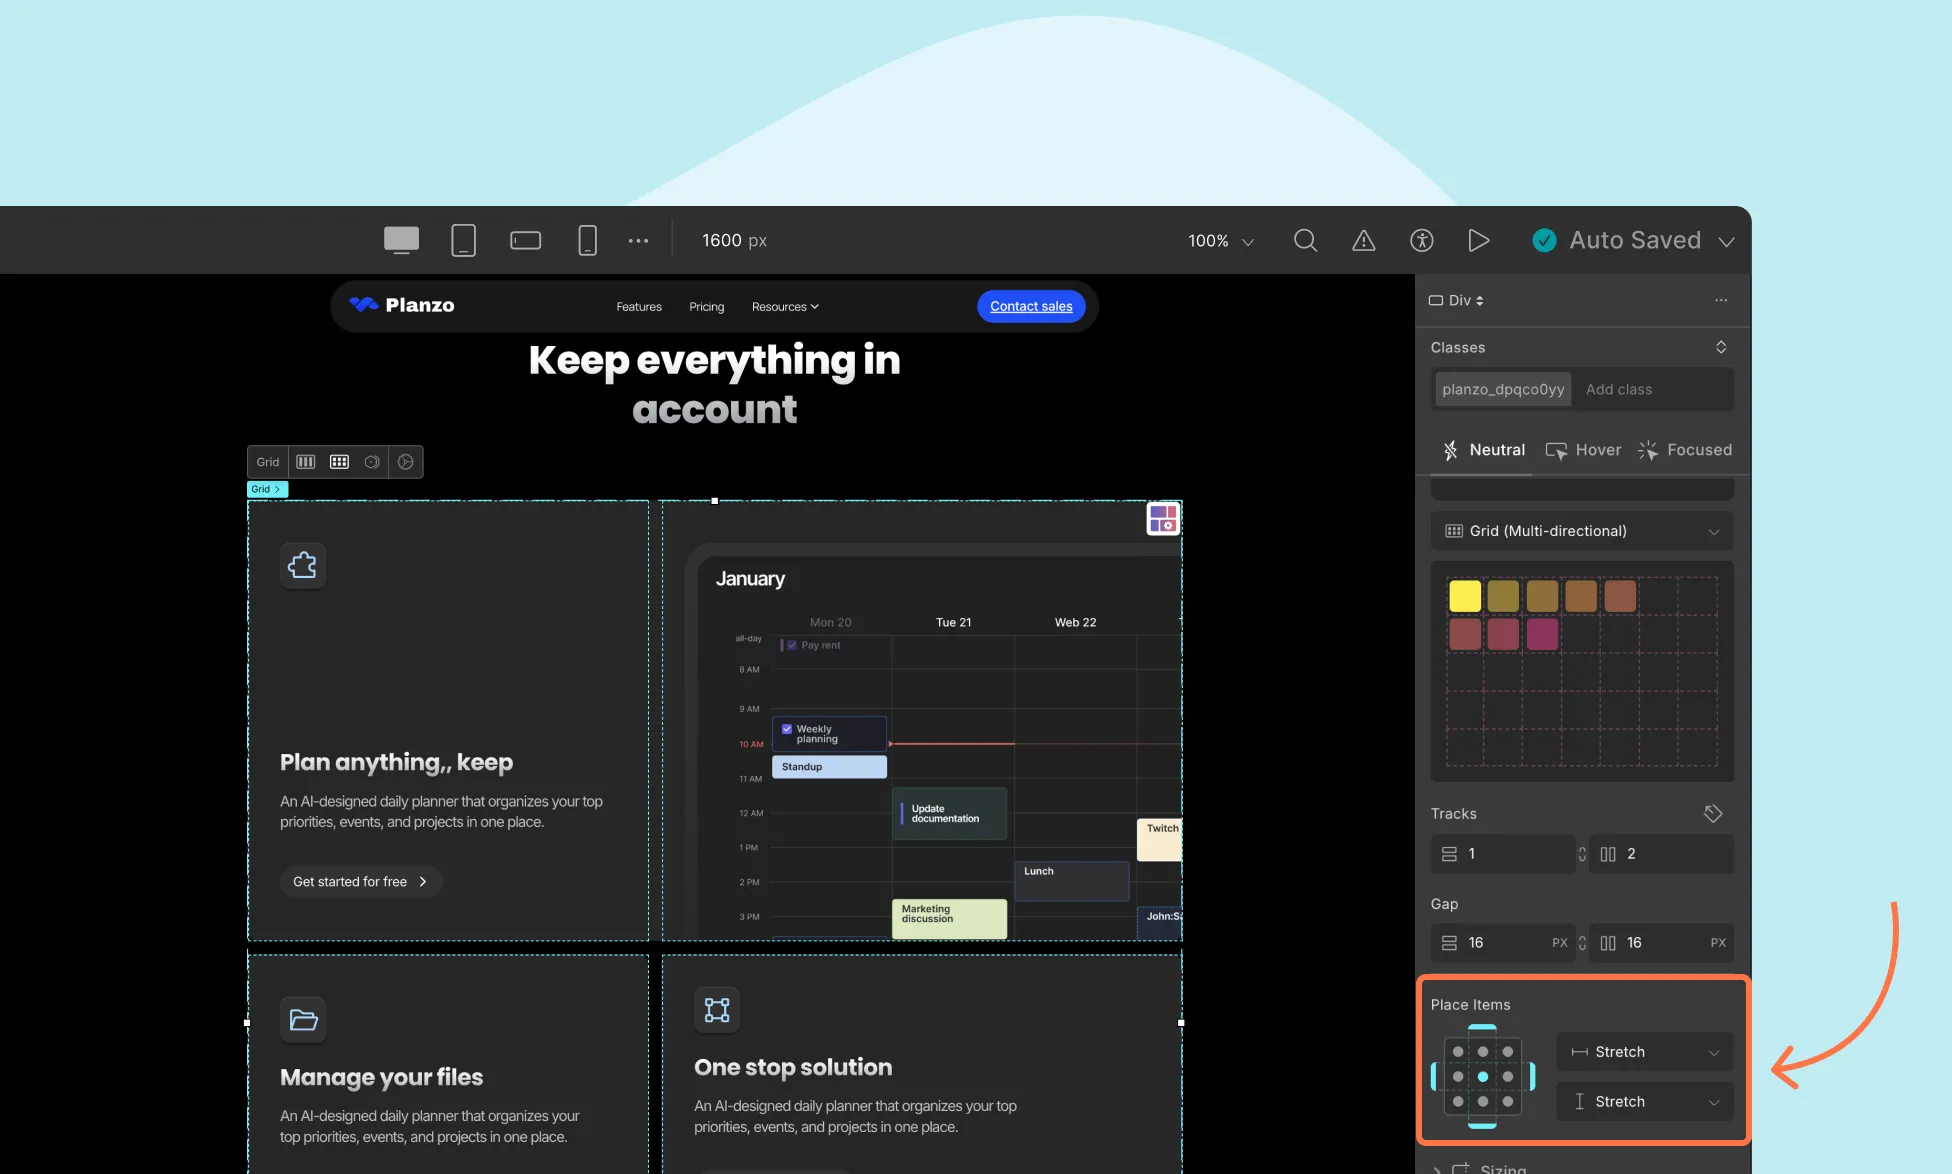Click Get started for free link

click(x=360, y=881)
